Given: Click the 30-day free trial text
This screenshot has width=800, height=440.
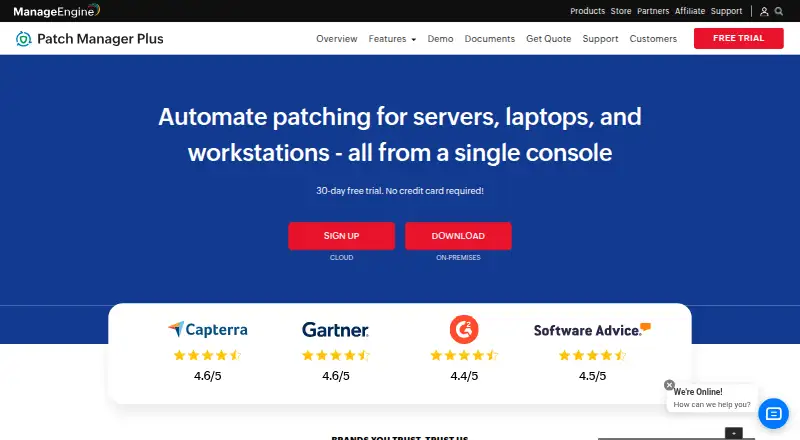Looking at the screenshot, I should click(400, 191).
